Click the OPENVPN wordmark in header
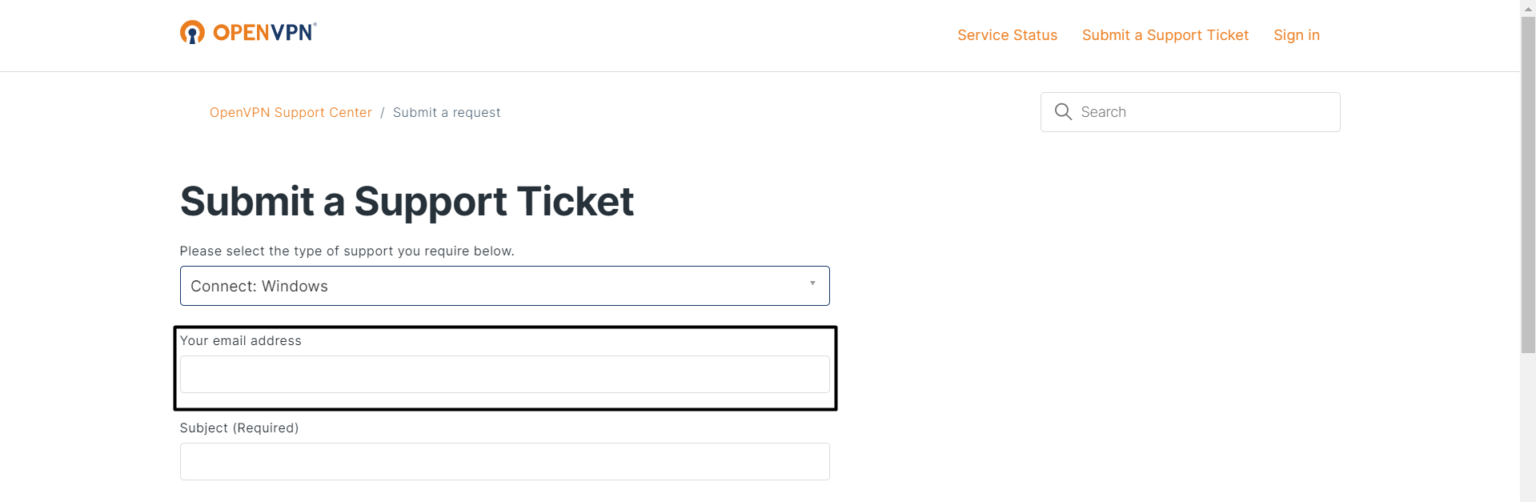Image resolution: width=1536 pixels, height=502 pixels. click(x=264, y=33)
